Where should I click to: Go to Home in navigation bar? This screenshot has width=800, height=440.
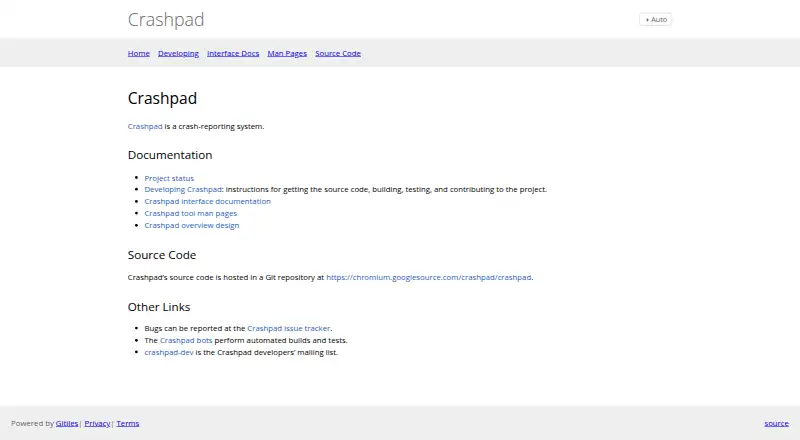(x=139, y=53)
